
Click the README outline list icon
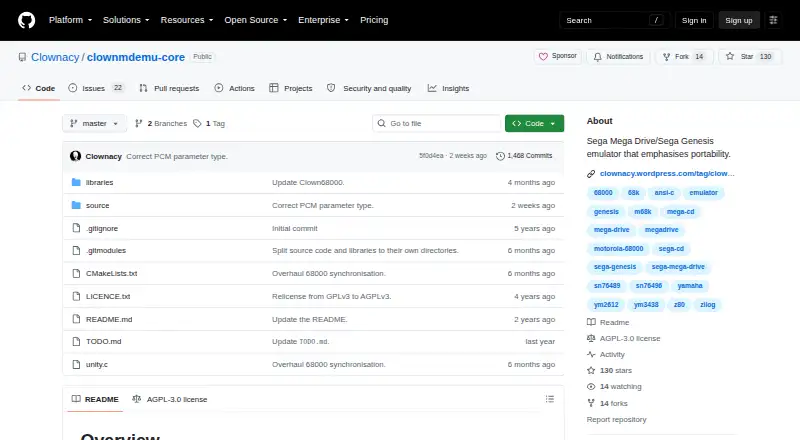pos(549,399)
